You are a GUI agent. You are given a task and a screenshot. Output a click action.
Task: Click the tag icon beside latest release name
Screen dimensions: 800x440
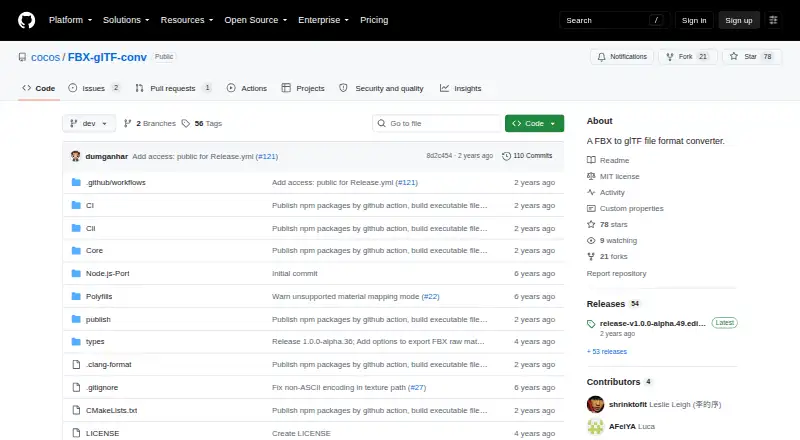(x=591, y=324)
